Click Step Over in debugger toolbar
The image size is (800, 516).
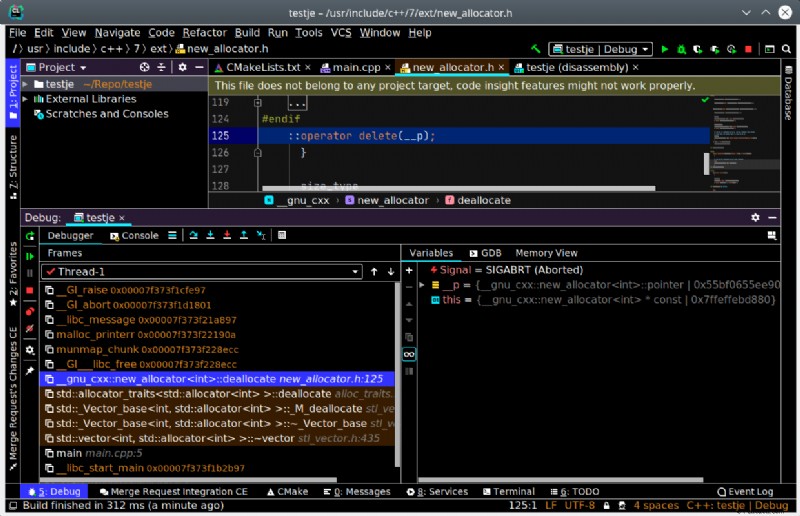[192, 236]
